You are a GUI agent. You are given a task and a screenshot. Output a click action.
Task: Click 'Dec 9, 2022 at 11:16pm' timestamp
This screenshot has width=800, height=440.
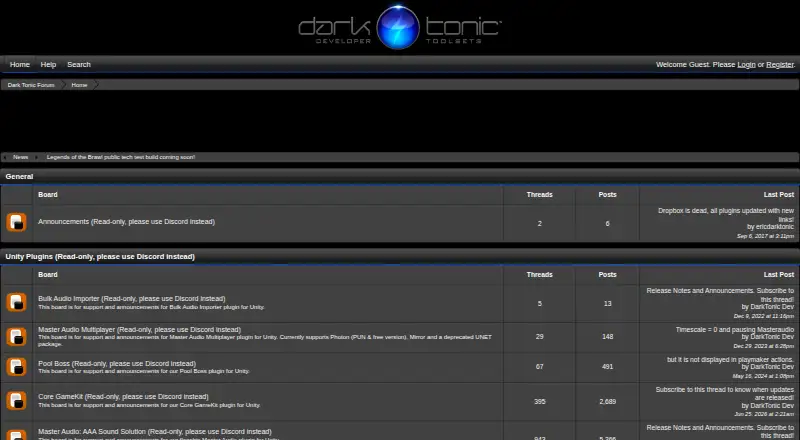tap(764, 316)
